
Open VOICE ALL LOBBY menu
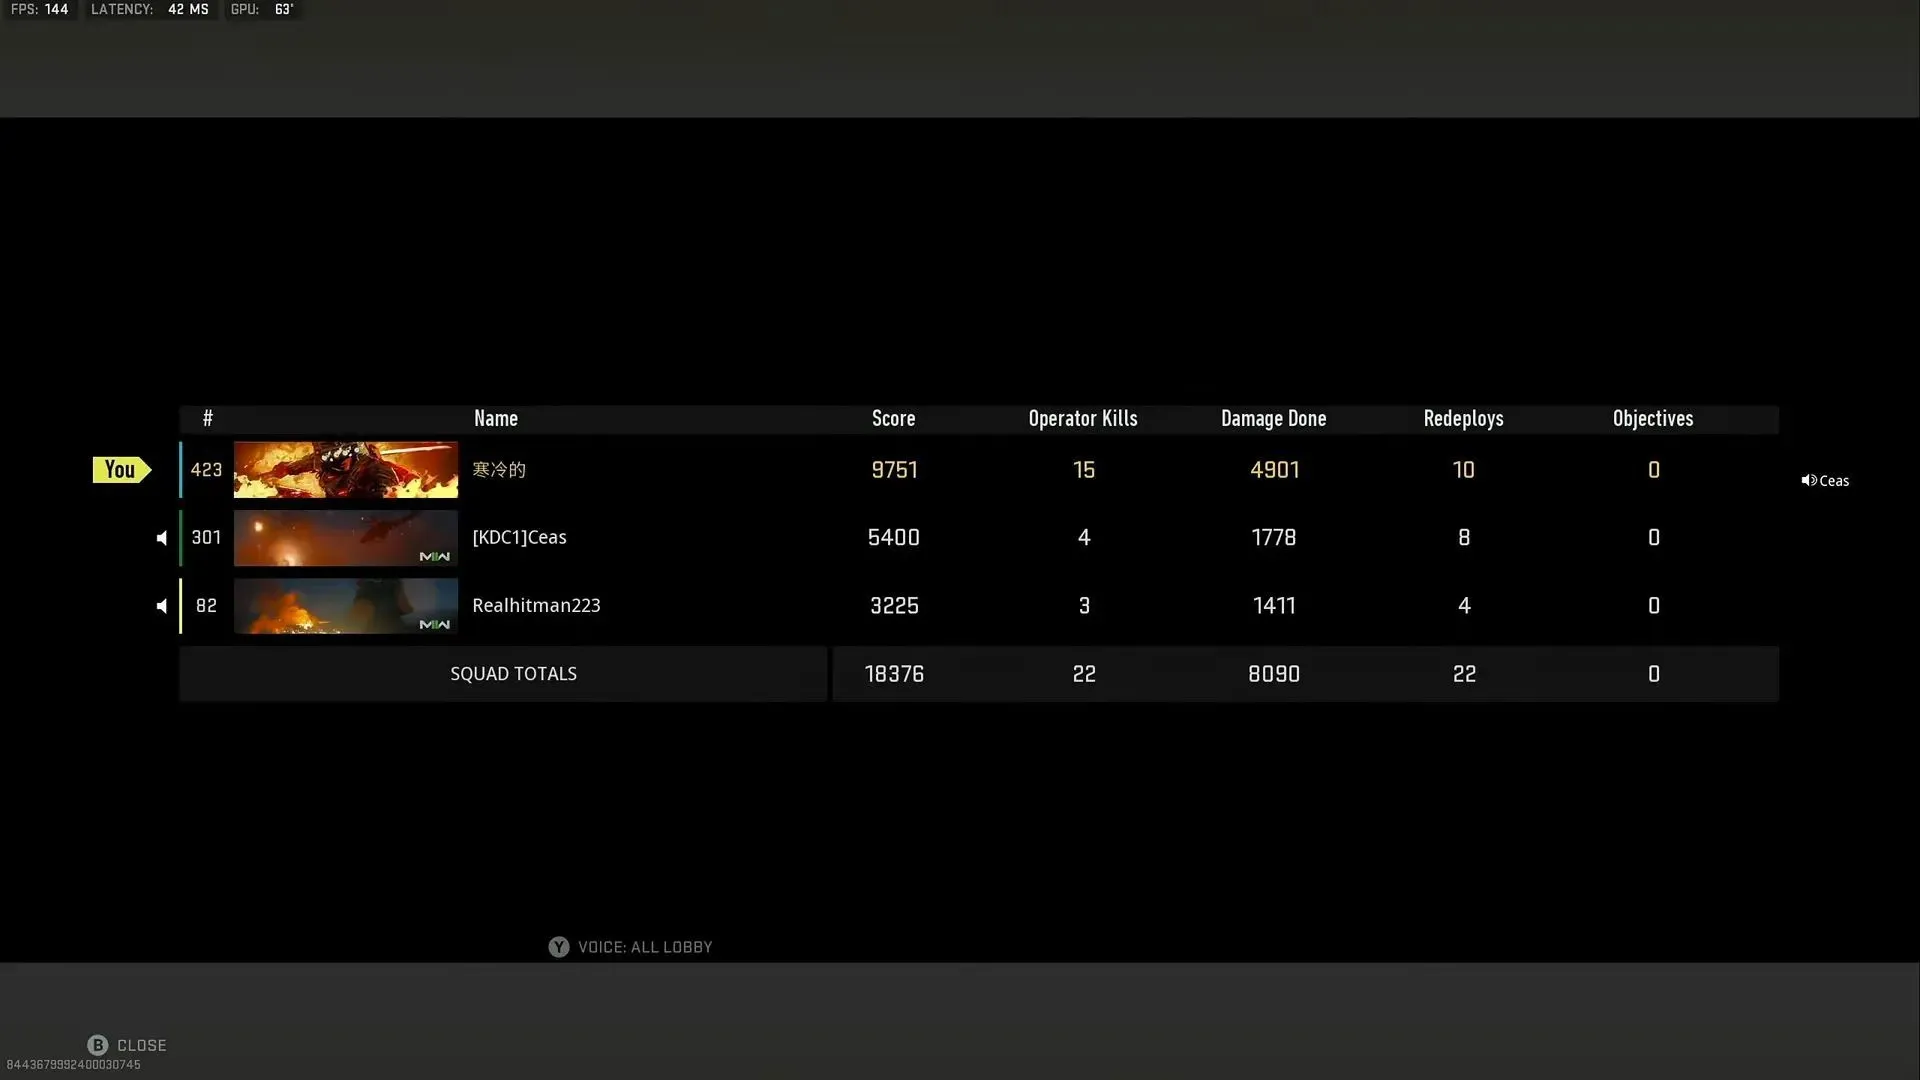pyautogui.click(x=629, y=947)
